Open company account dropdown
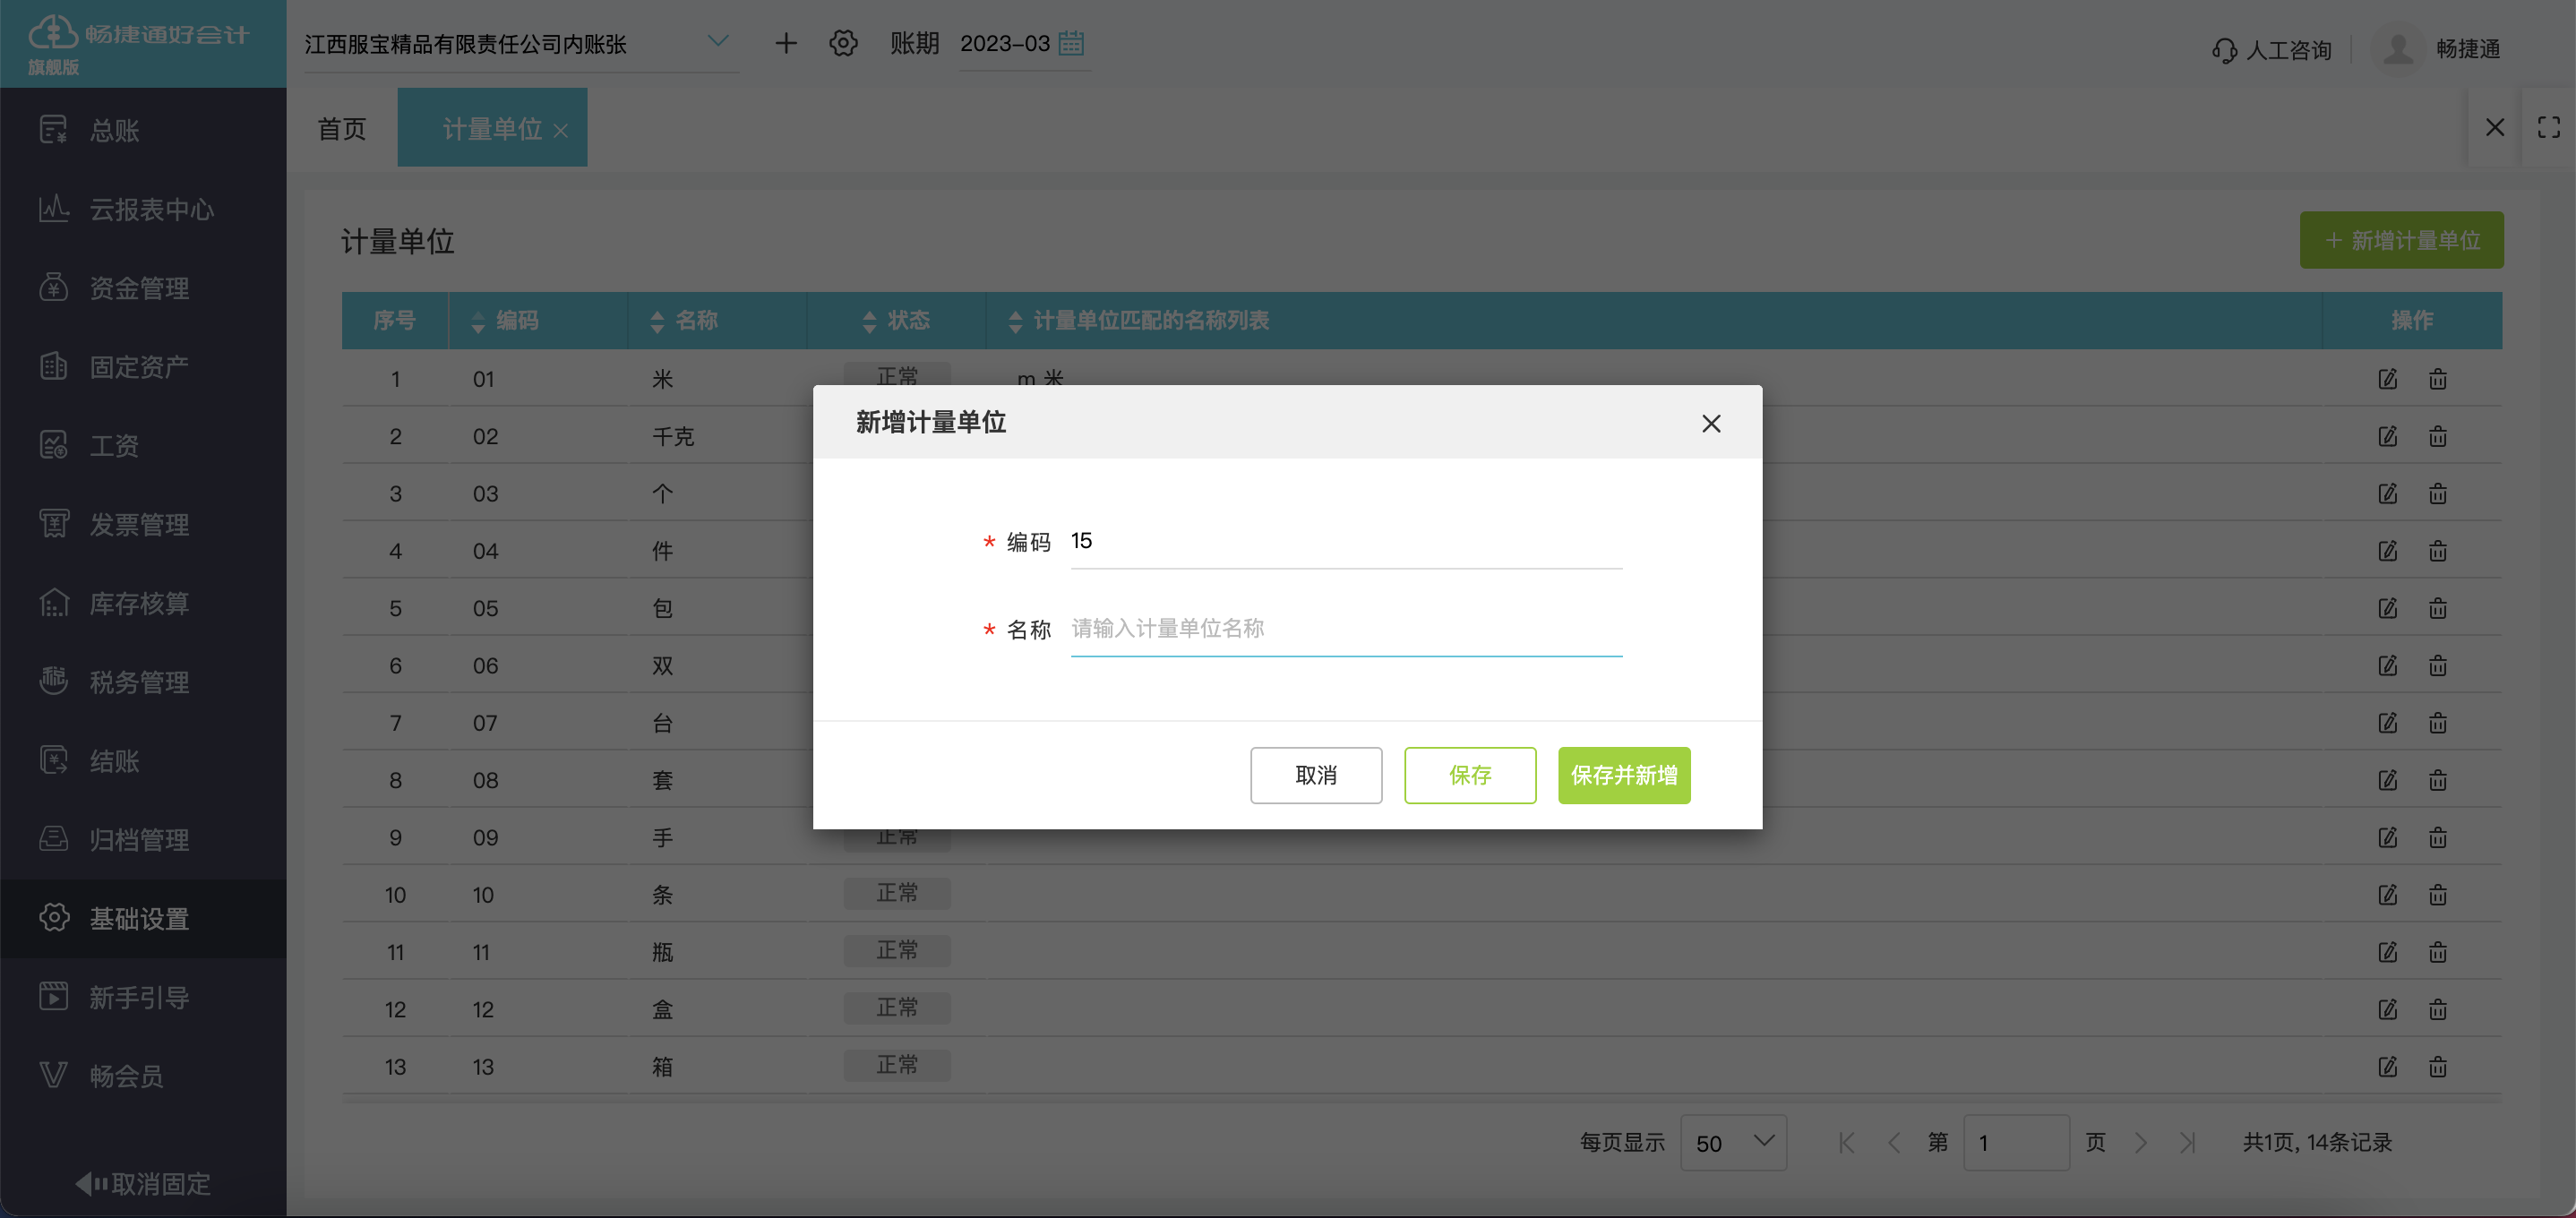The width and height of the screenshot is (2576, 1218). point(725,45)
